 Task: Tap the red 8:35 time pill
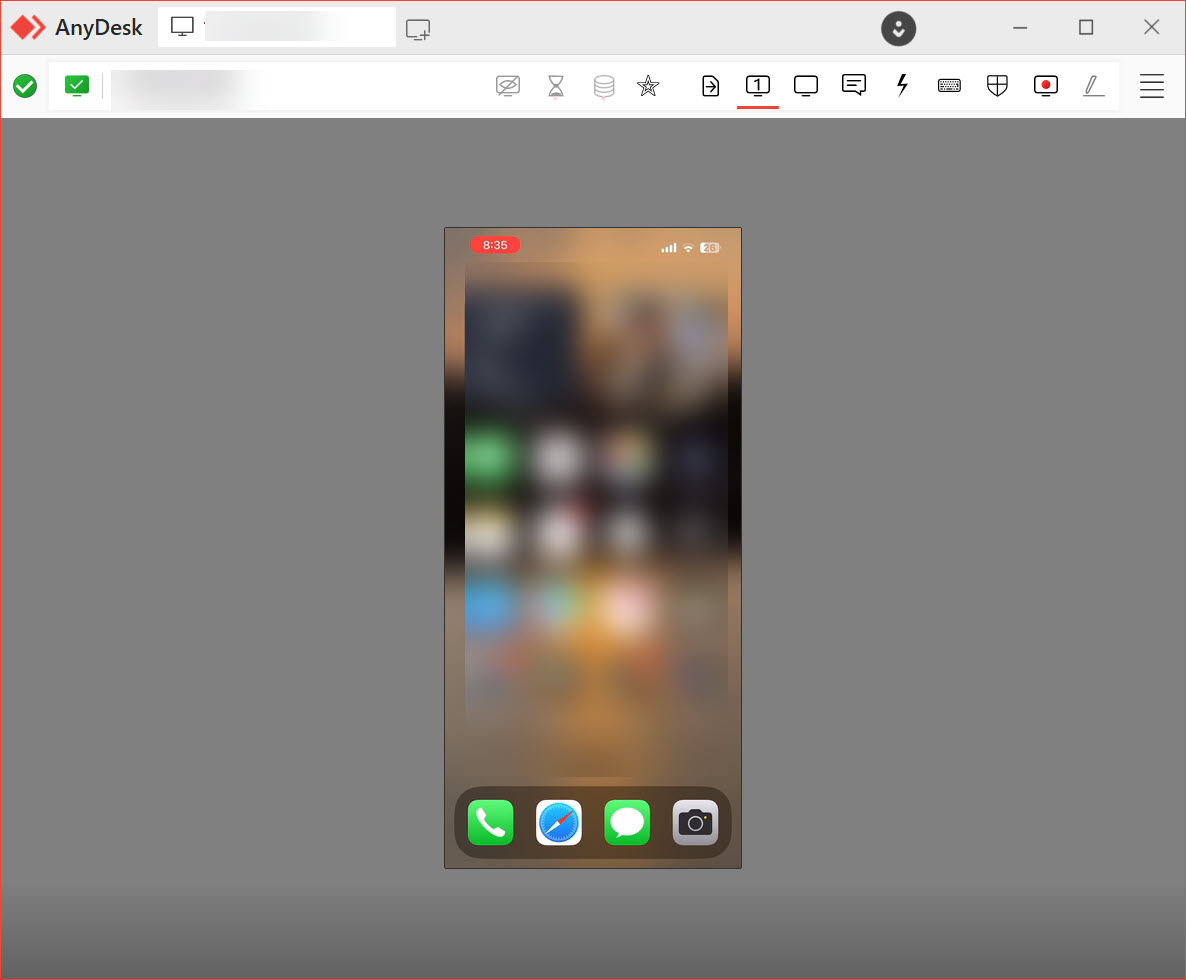pyautogui.click(x=495, y=245)
